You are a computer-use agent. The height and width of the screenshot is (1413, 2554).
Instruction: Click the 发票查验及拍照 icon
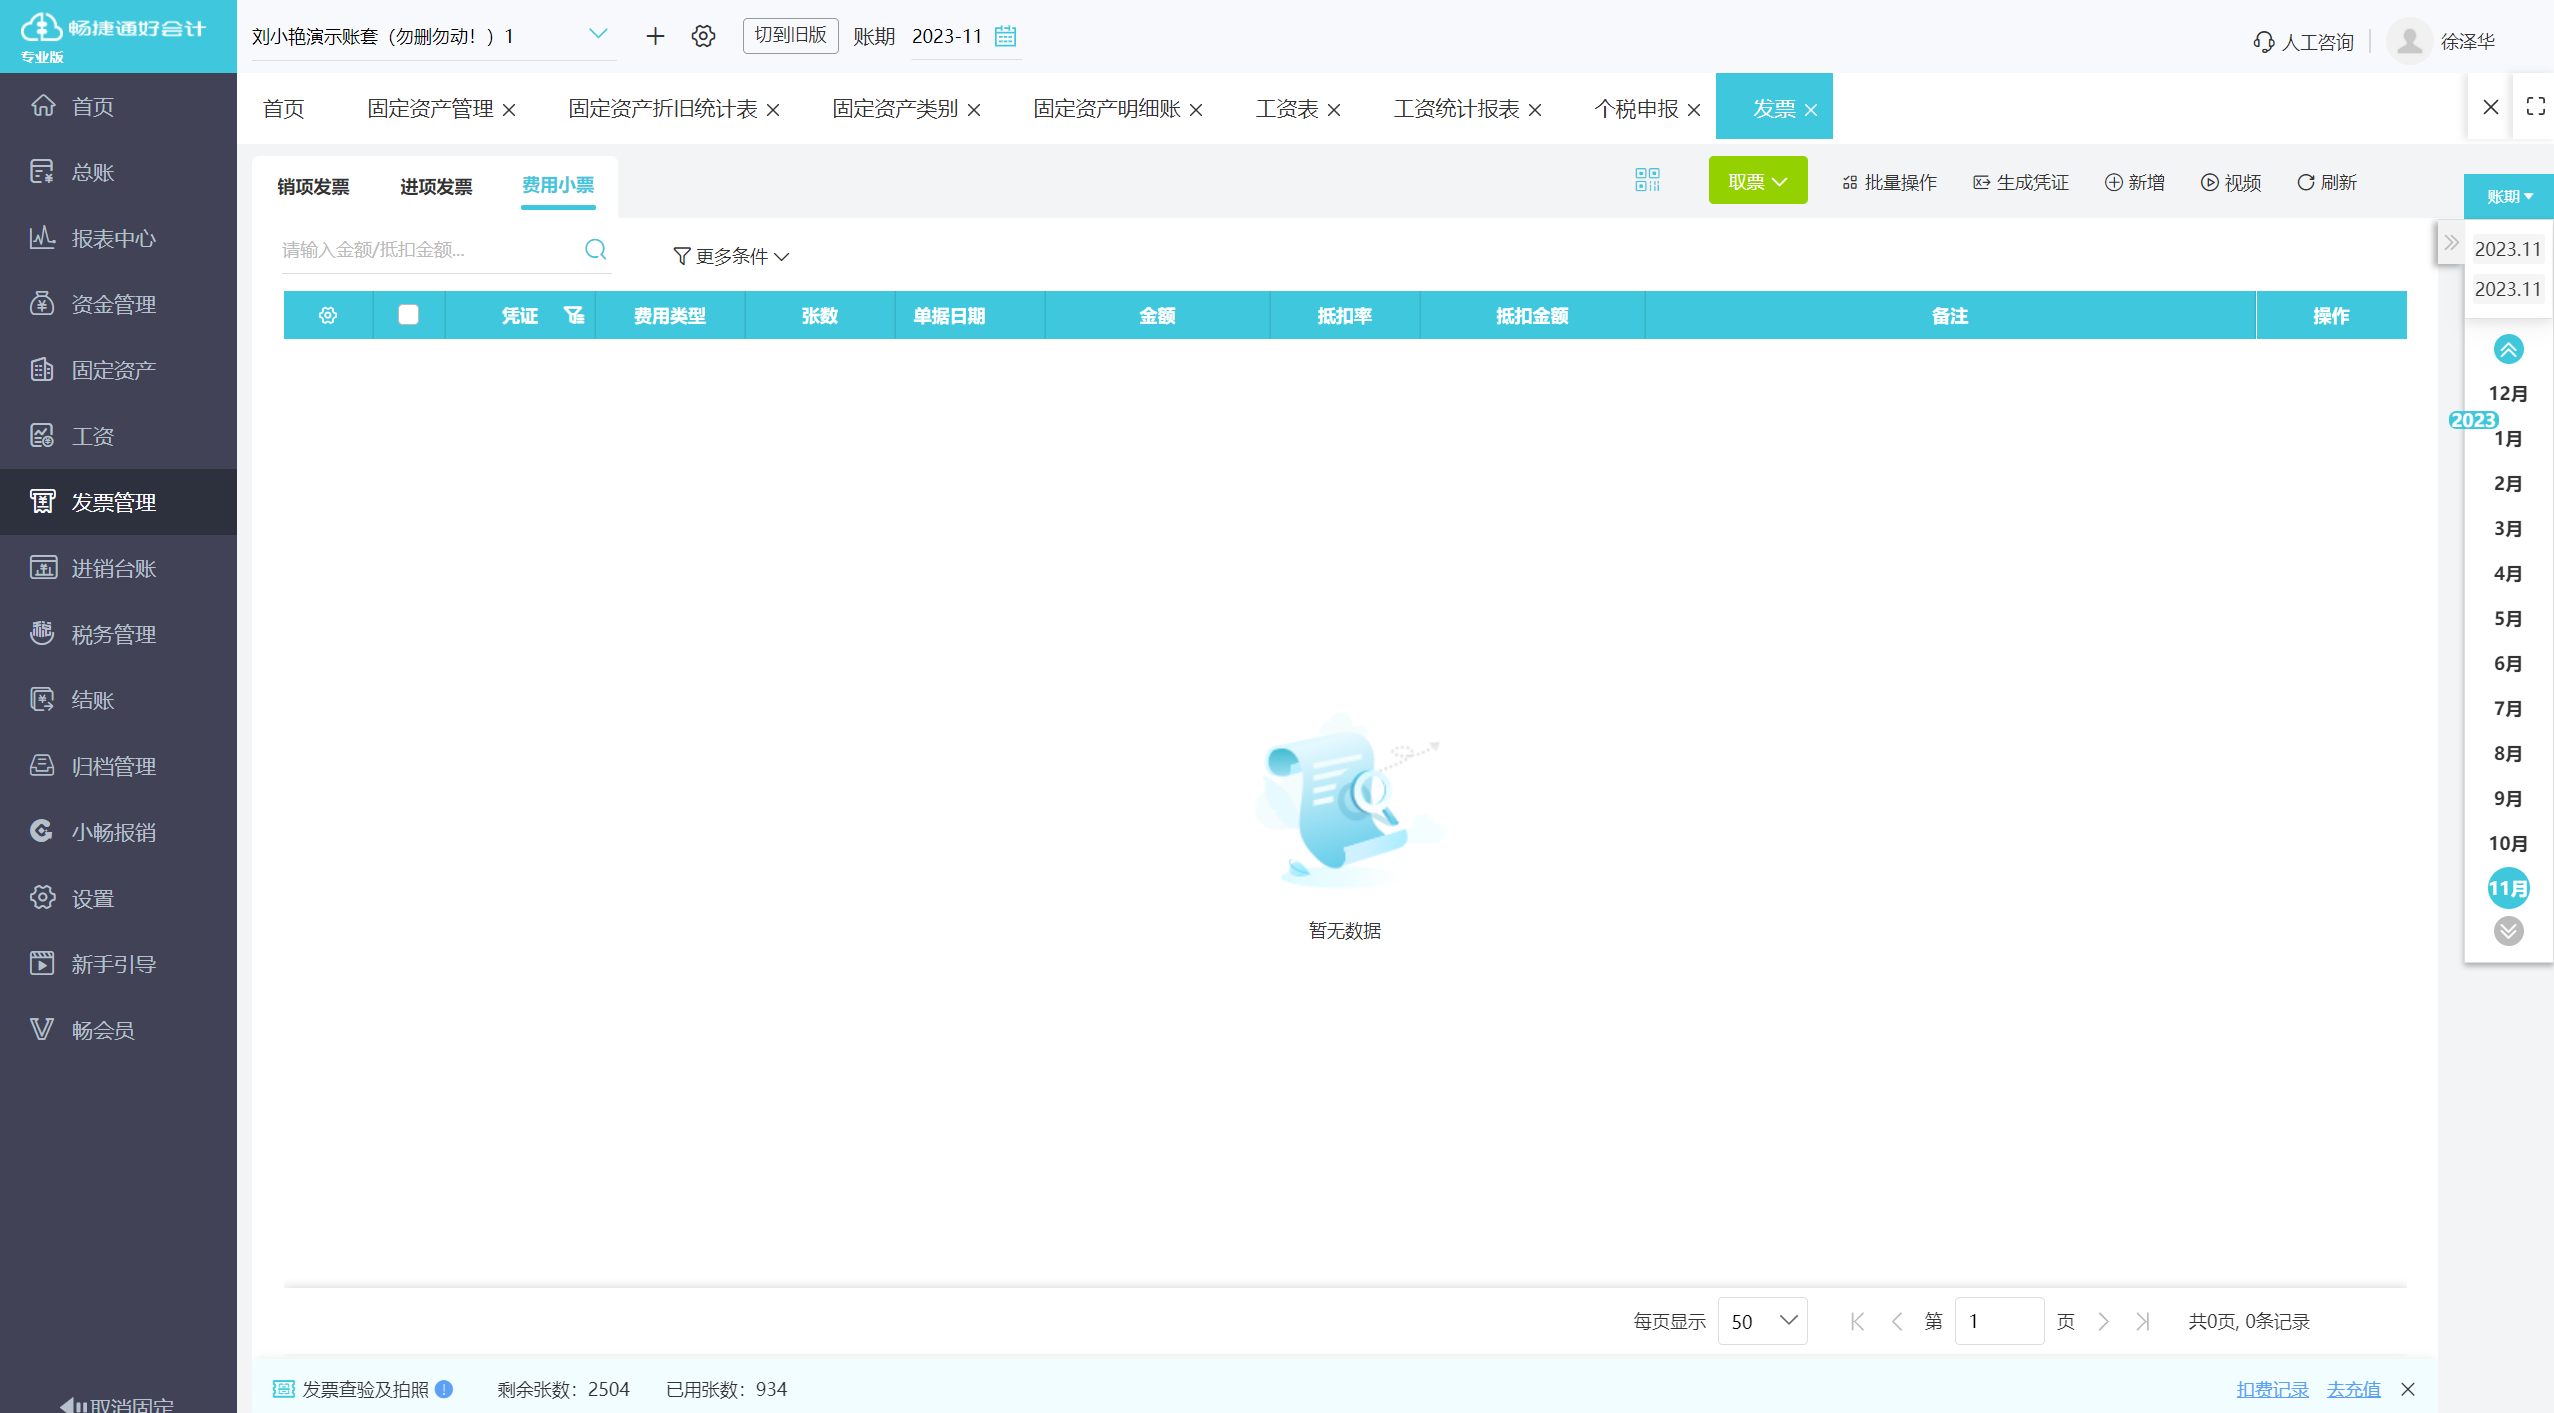(x=285, y=1387)
